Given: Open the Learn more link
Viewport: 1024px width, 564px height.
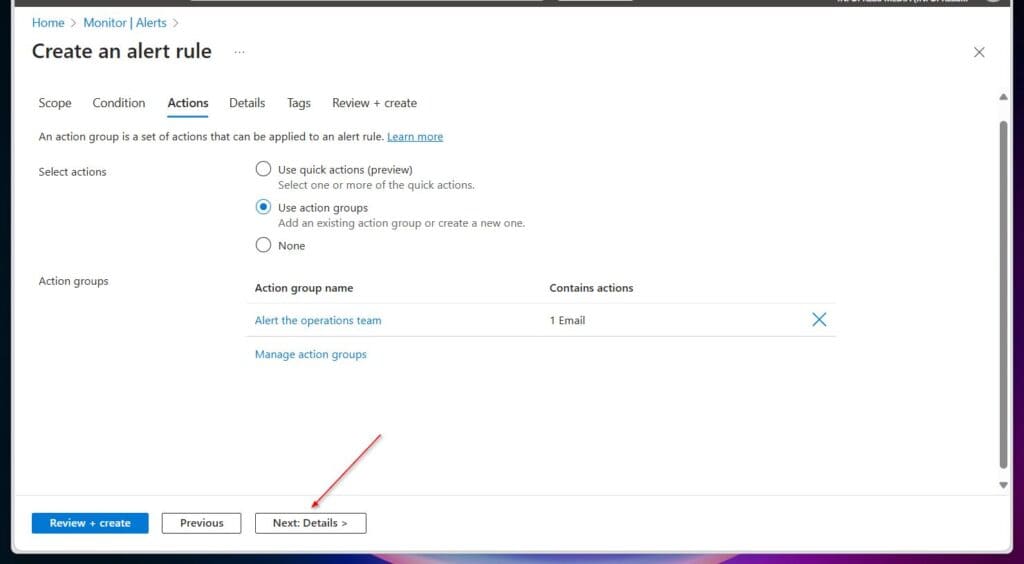Looking at the screenshot, I should (415, 136).
